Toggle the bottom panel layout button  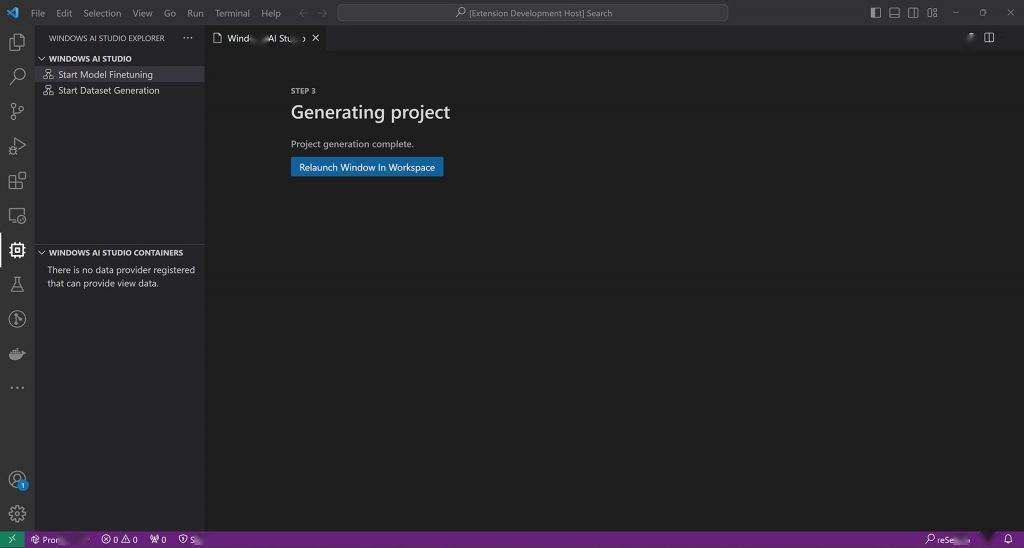[x=895, y=13]
